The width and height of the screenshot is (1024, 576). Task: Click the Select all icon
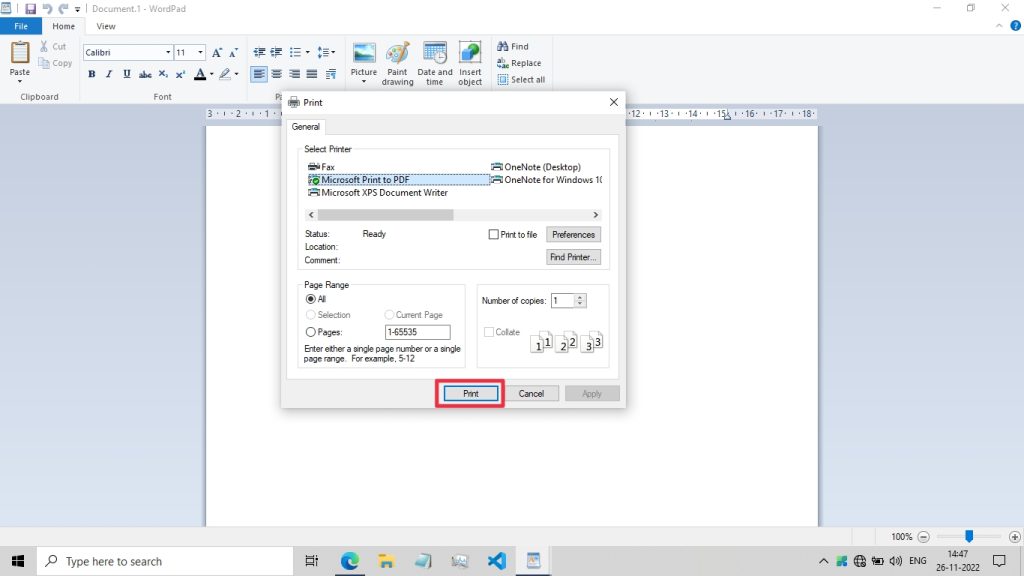click(x=502, y=80)
